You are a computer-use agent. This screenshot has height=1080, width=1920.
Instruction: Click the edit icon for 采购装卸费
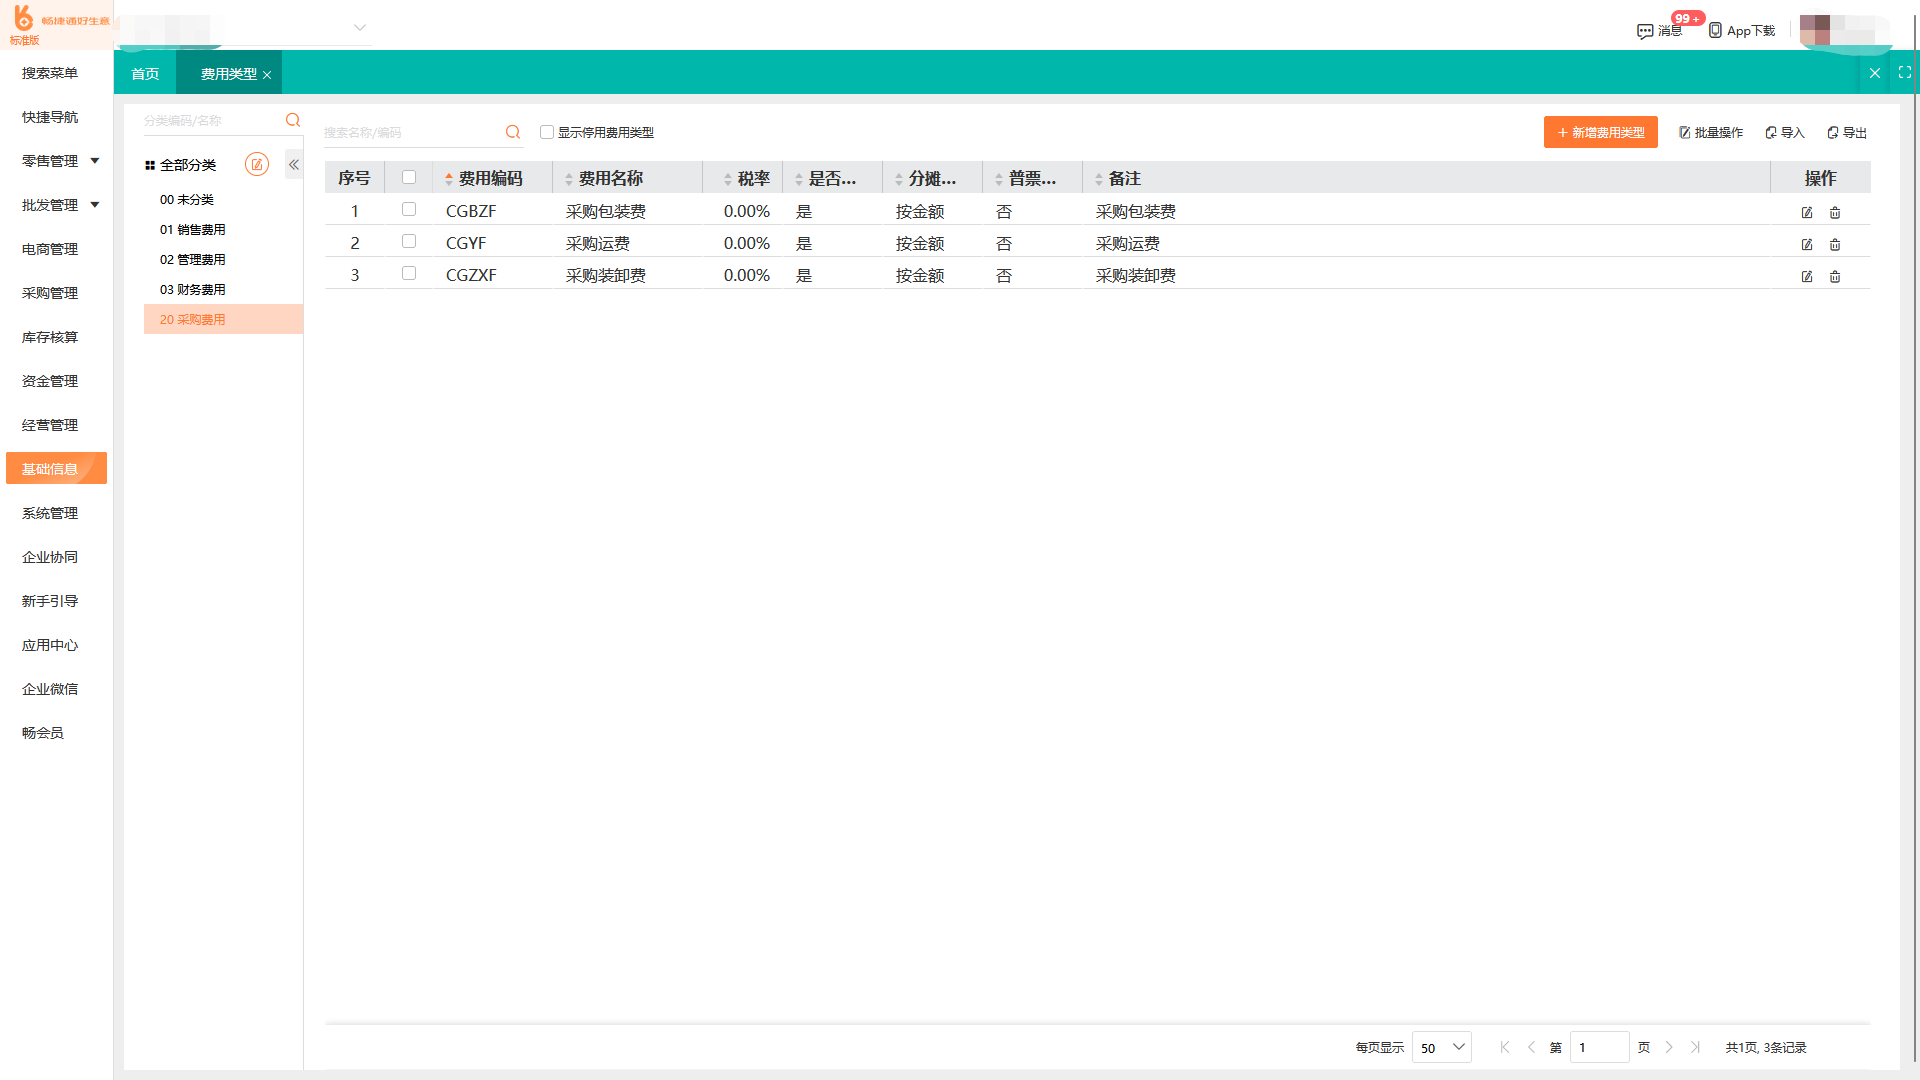(1807, 274)
